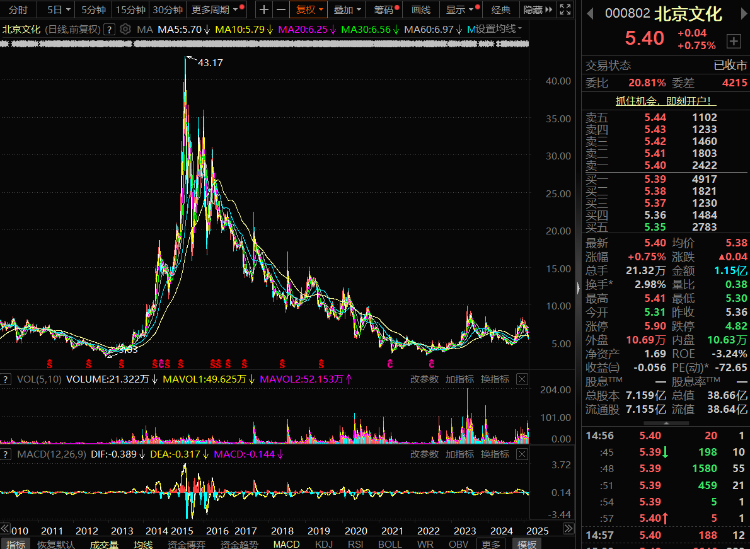This screenshot has height=549, width=750.
Task: Click the plus zoom-in chart button
Action: point(264,9)
